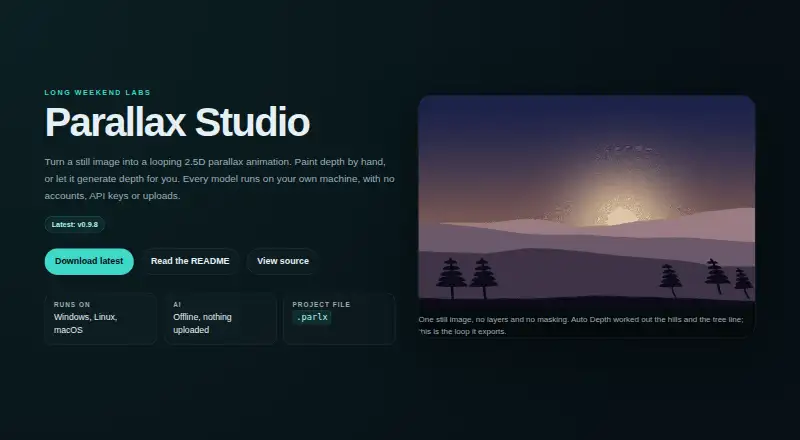Click the AI Offline, nothing uploaded card
The height and width of the screenshot is (440, 800).
[x=220, y=319]
